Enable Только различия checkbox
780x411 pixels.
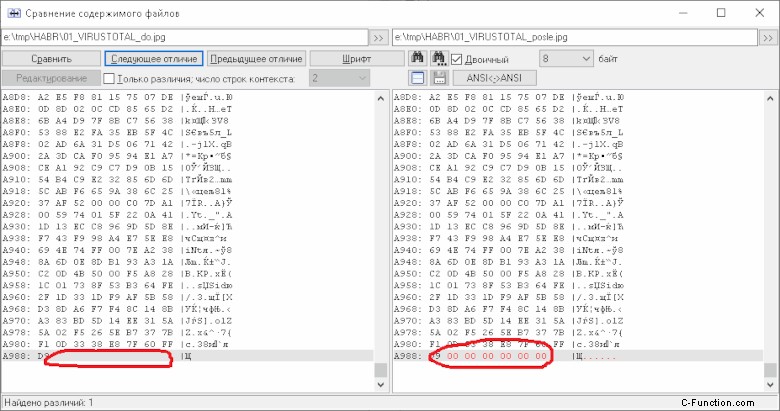pos(110,78)
